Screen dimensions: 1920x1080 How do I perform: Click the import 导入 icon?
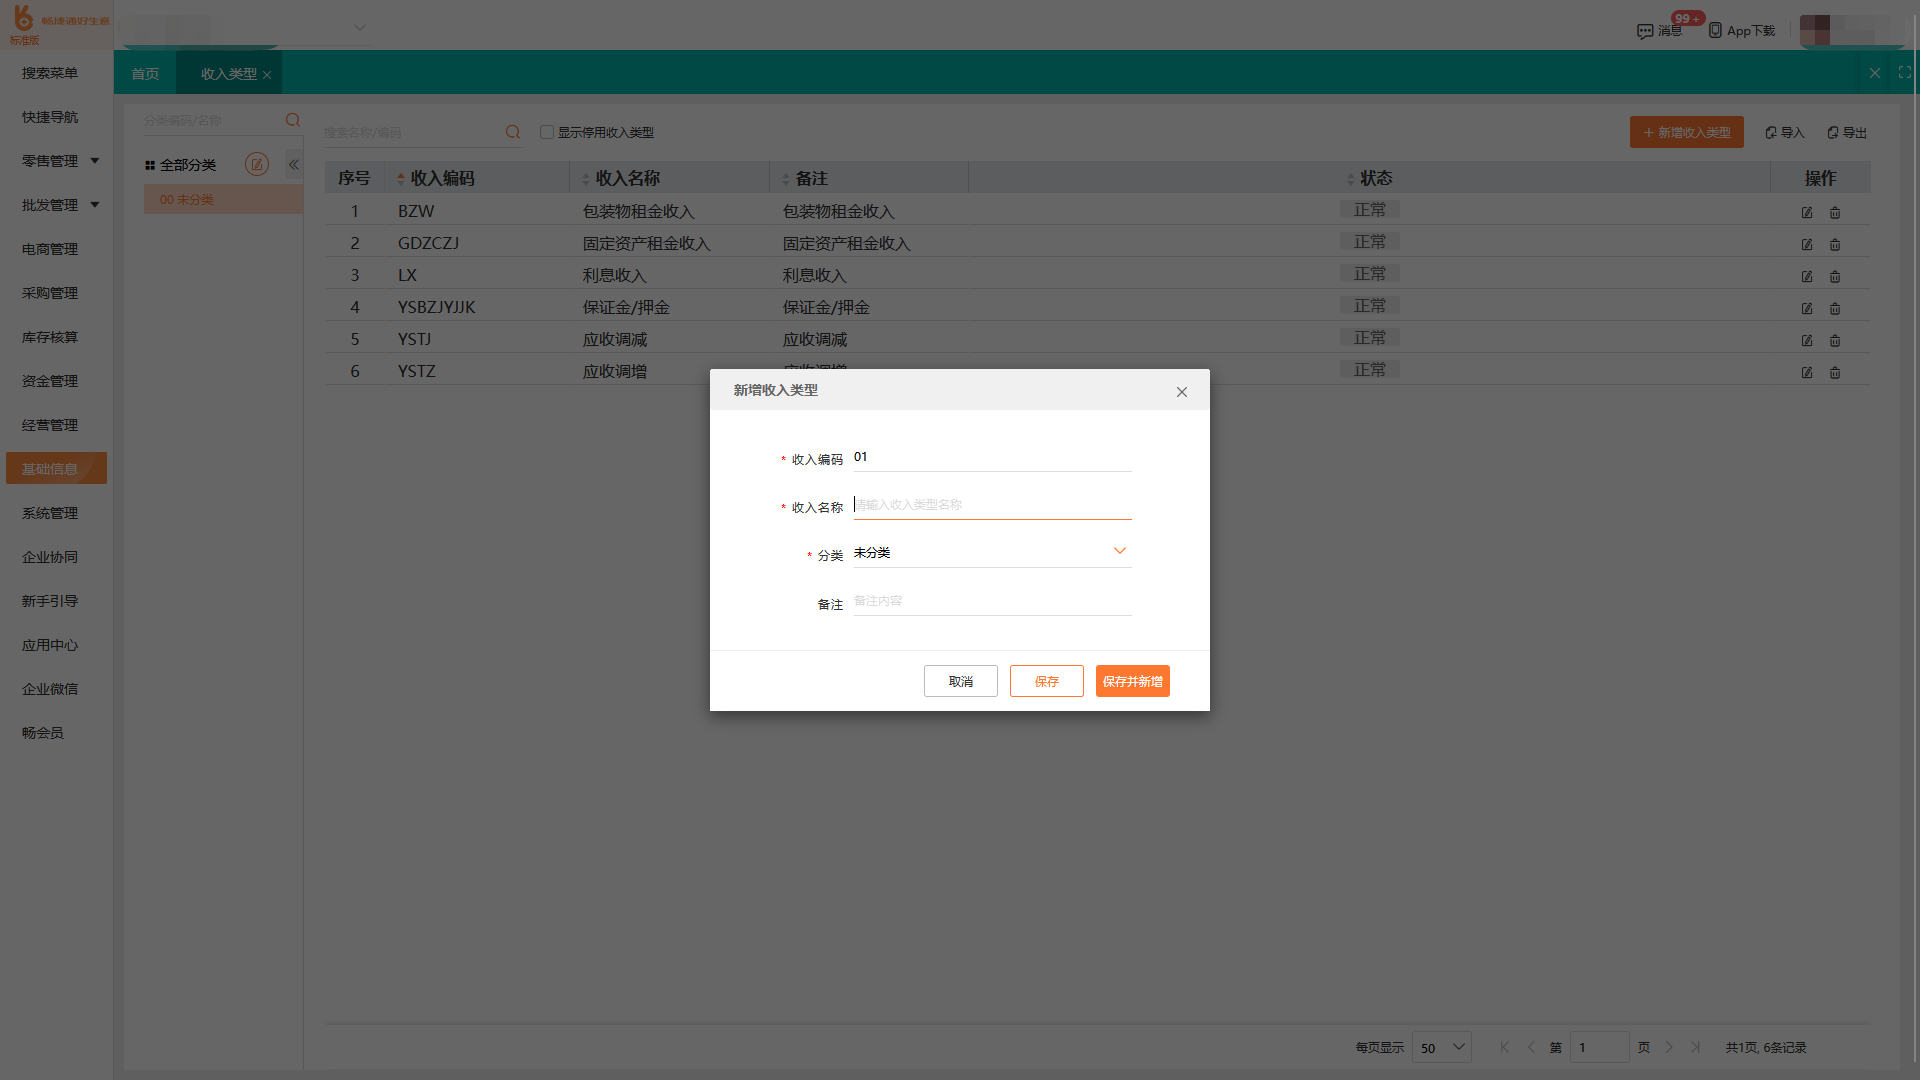coord(1784,132)
